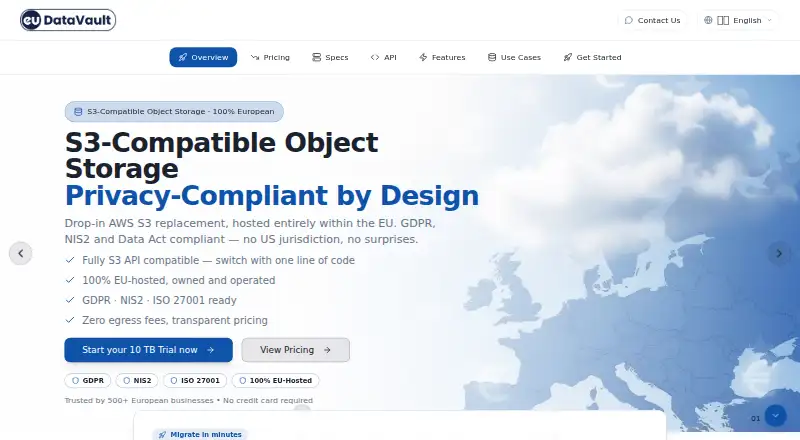
Task: Click the 100% EU-Hosted badge
Action: click(276, 381)
